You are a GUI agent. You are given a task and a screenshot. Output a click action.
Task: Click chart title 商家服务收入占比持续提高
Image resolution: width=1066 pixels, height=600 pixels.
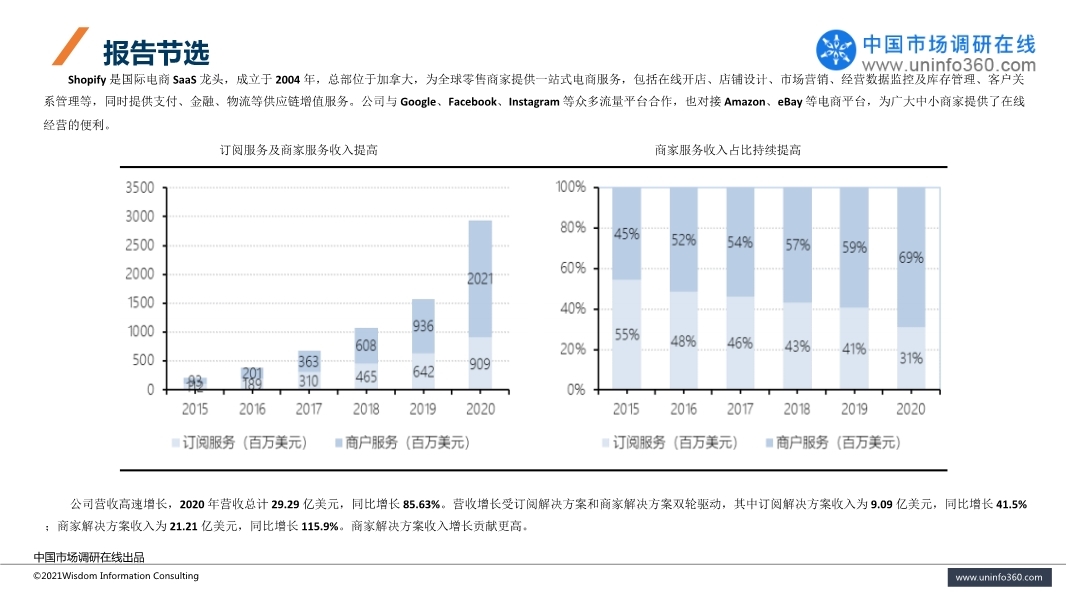pyautogui.click(x=728, y=150)
